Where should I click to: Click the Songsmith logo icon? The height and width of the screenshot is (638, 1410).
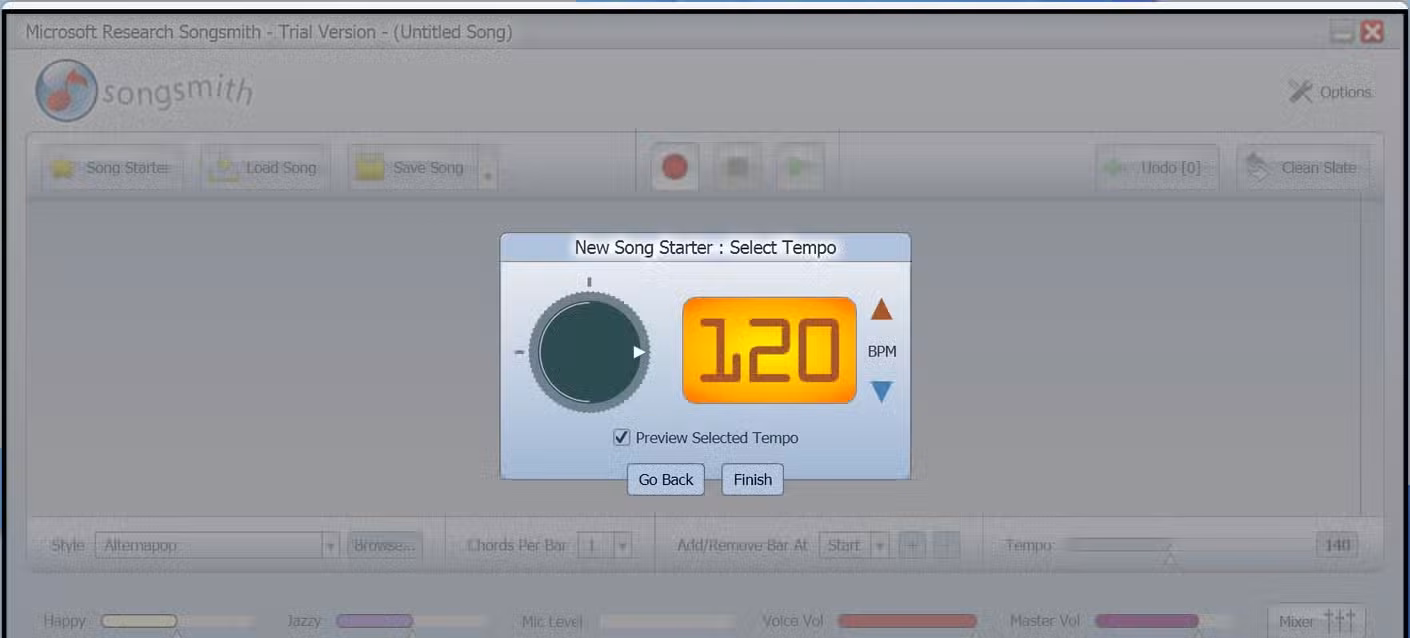pos(66,91)
